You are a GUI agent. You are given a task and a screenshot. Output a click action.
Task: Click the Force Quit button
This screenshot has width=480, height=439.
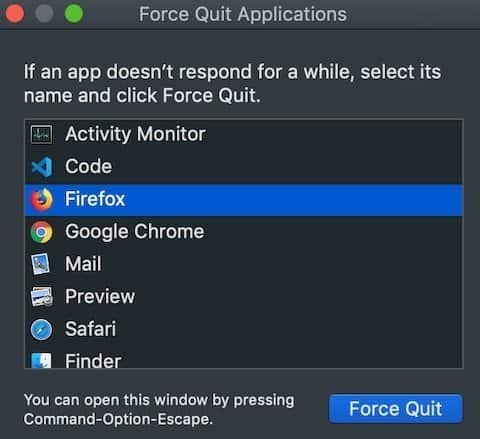pyautogui.click(x=396, y=409)
